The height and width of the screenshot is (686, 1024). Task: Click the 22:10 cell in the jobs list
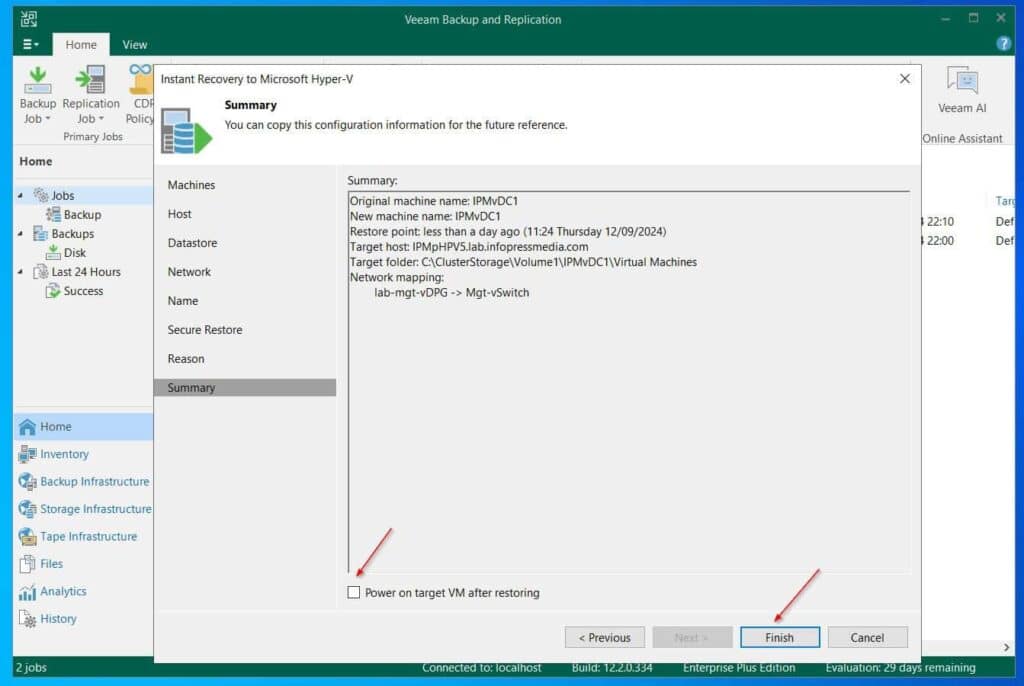(940, 221)
